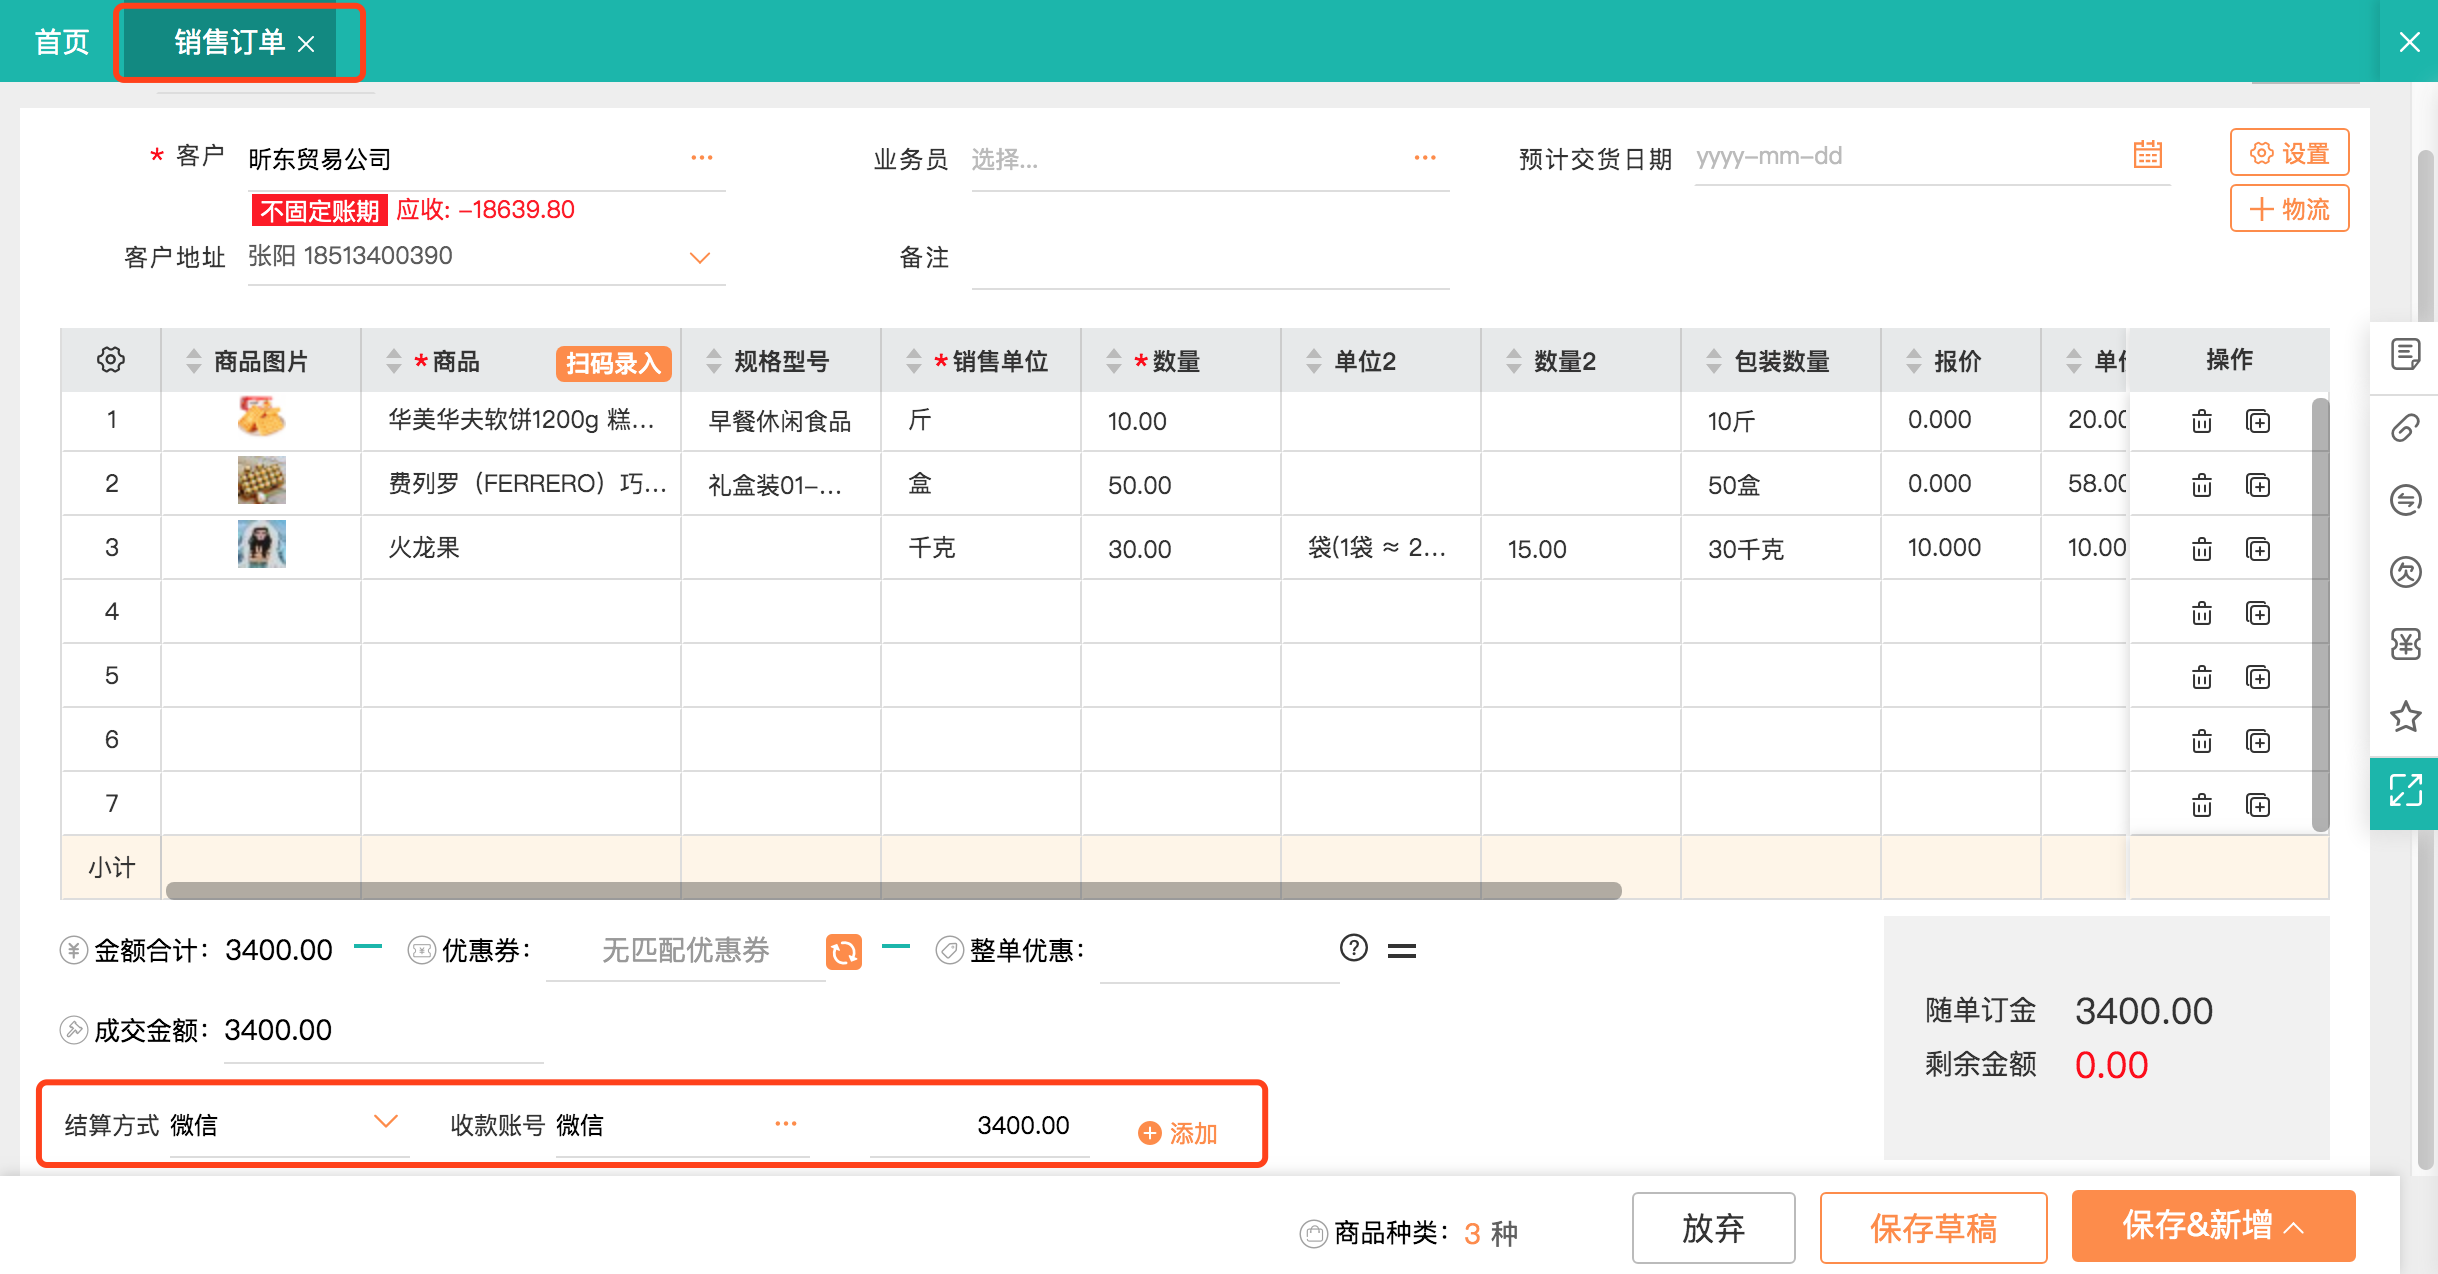Click the portrait/contact sidebar icon
Image resolution: width=2438 pixels, height=1274 pixels.
pyautogui.click(x=2404, y=576)
